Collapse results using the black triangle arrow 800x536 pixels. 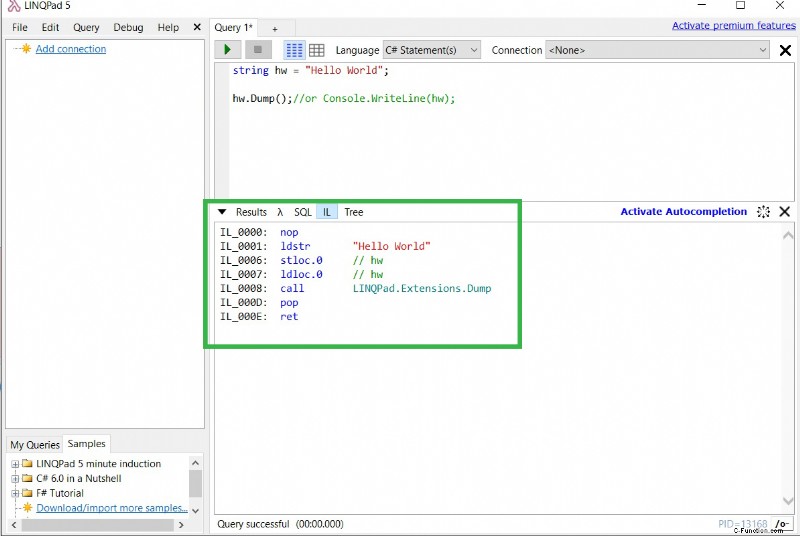pos(222,212)
